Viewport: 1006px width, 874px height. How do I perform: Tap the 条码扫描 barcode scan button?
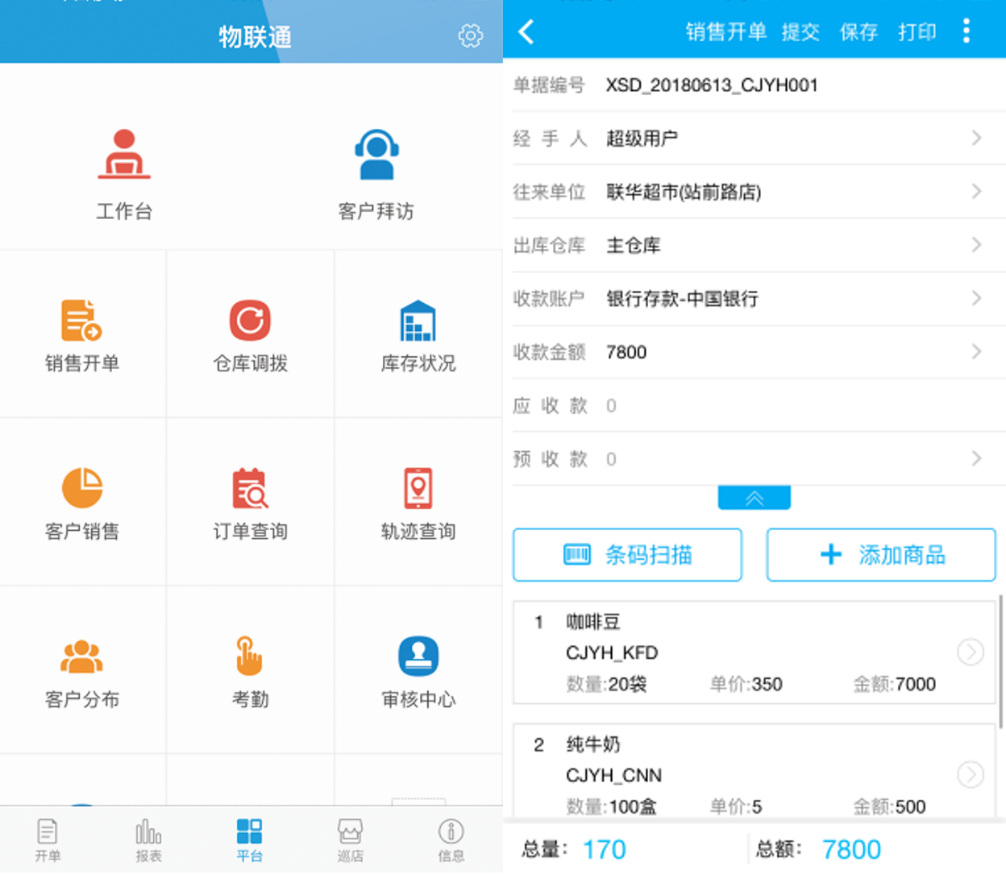[626, 555]
